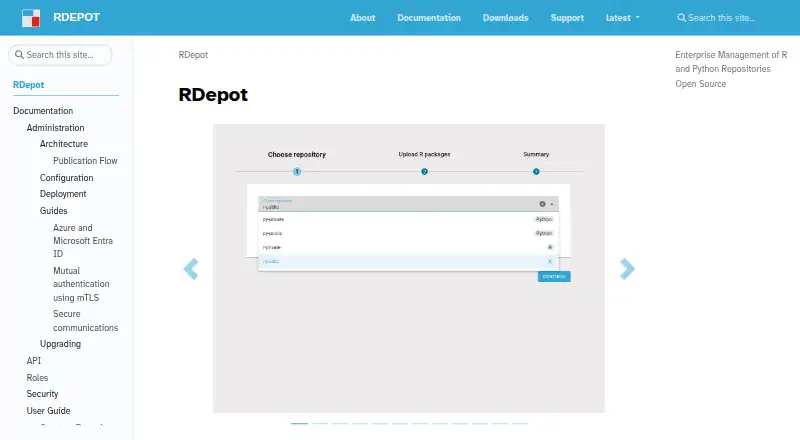Open the Security page
The width and height of the screenshot is (800, 440).
click(42, 394)
